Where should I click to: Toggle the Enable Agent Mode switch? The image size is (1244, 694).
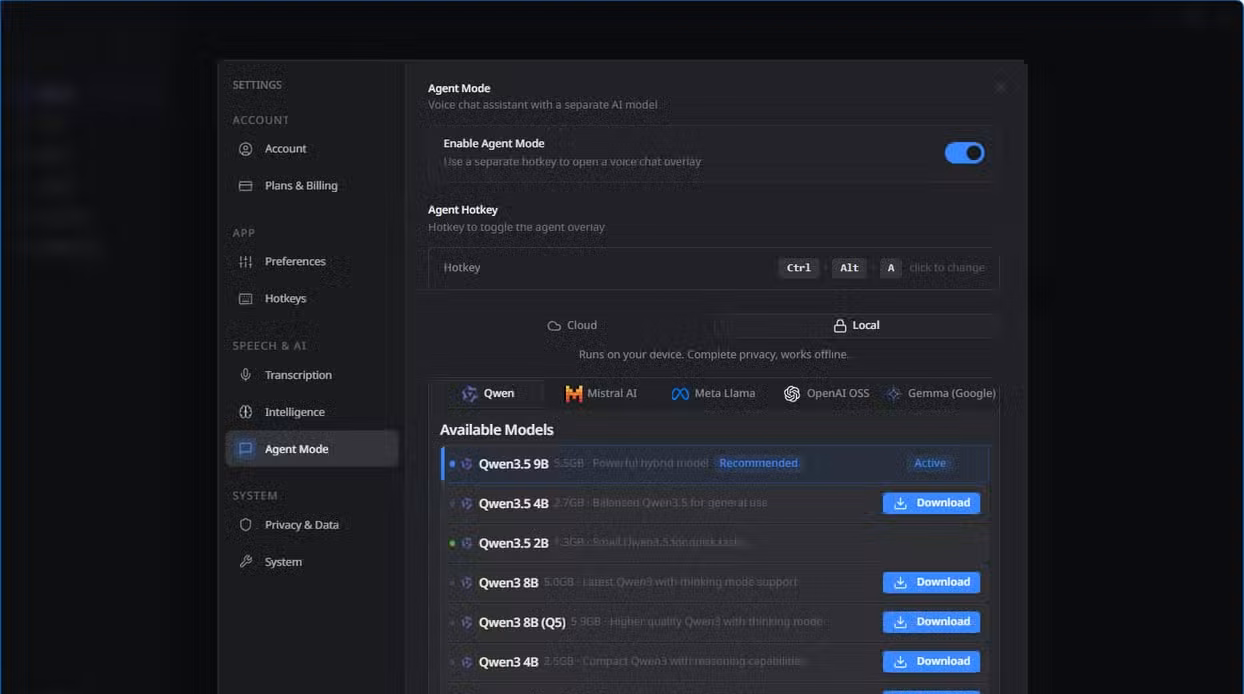pos(964,153)
